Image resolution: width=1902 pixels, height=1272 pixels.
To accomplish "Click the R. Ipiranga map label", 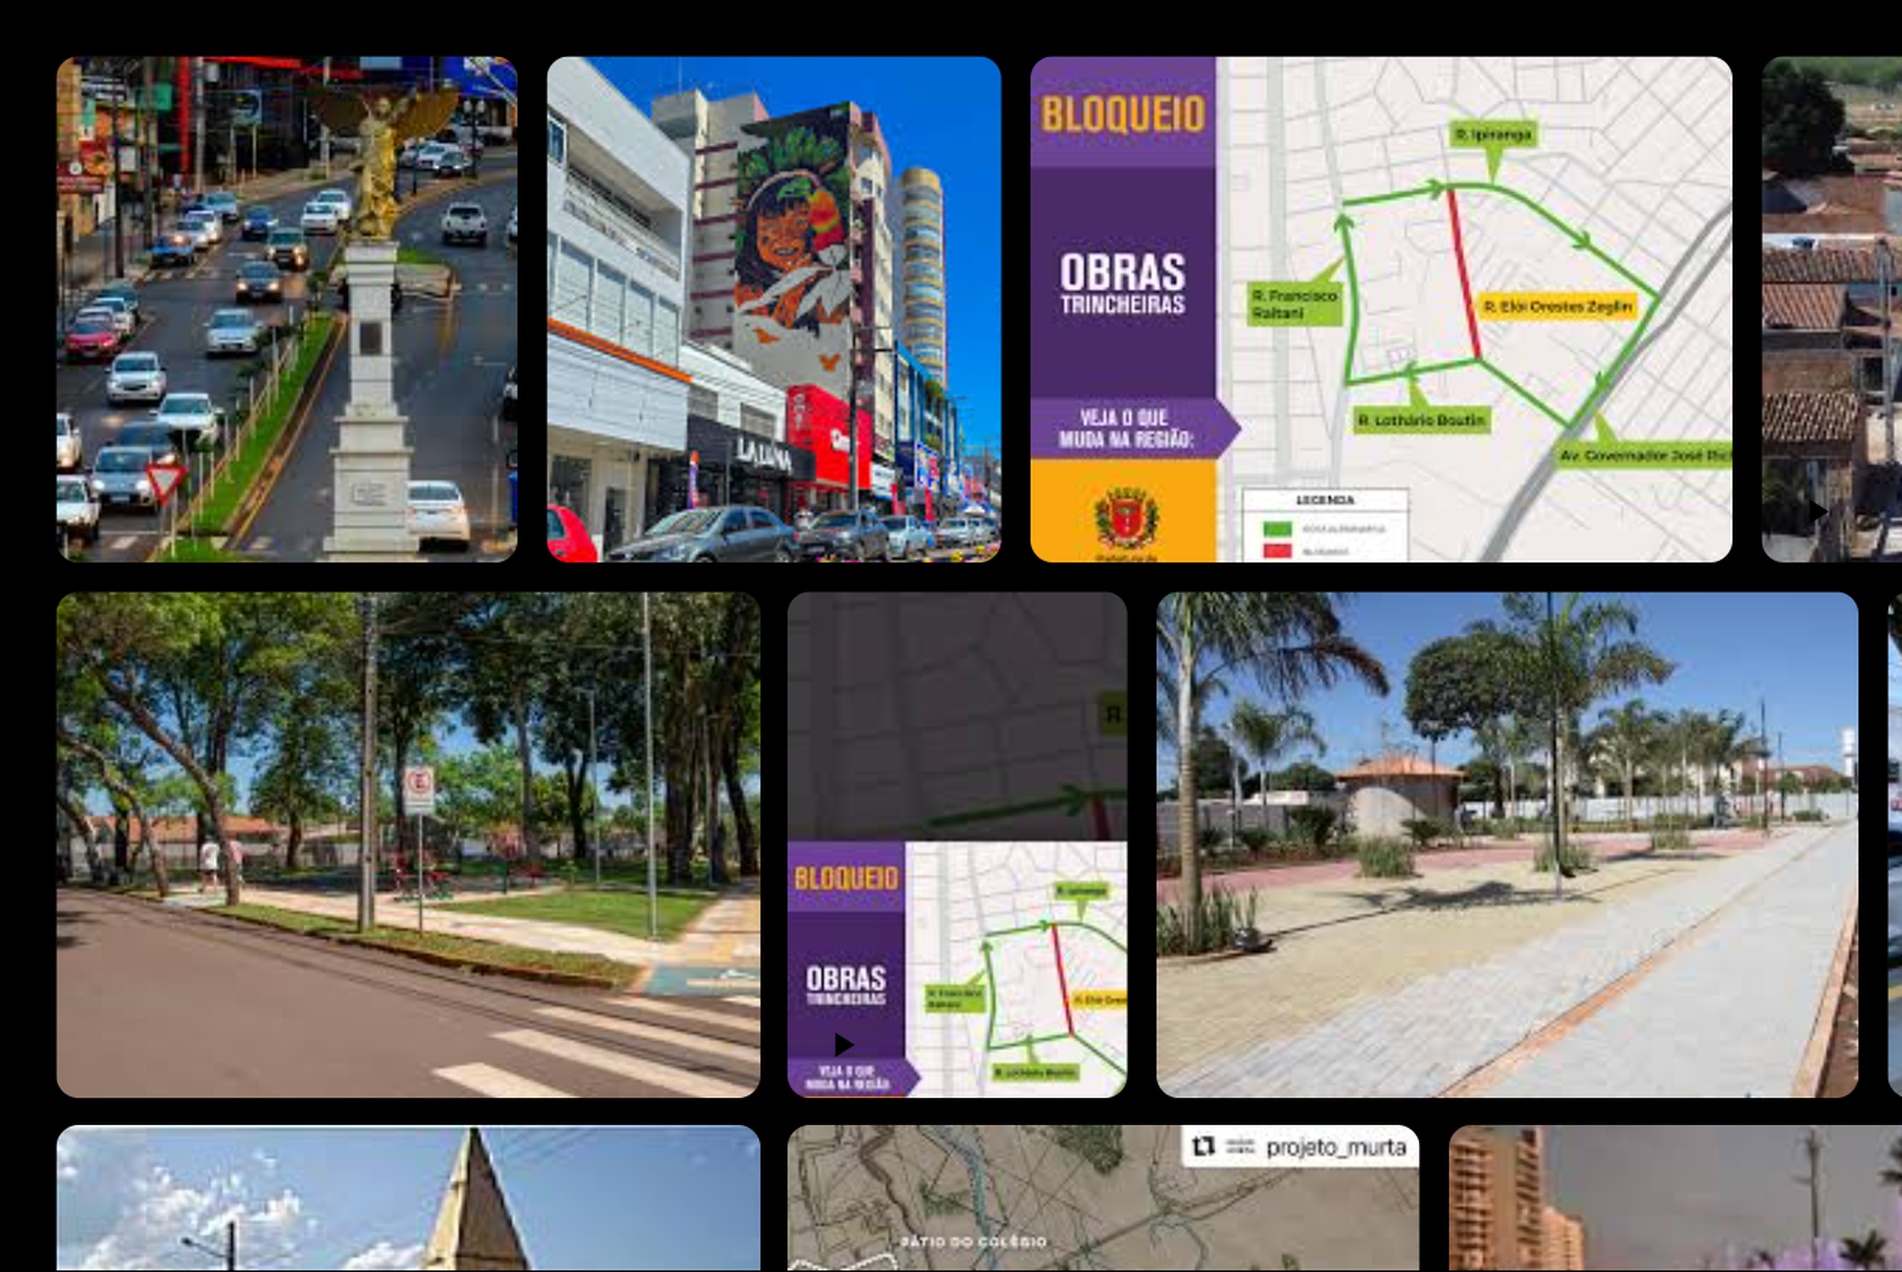I will [x=1493, y=135].
